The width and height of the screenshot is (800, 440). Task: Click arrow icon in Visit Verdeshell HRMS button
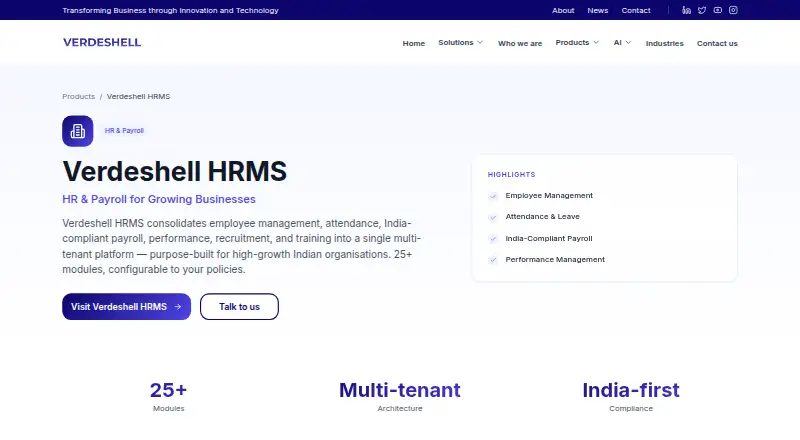pyautogui.click(x=178, y=307)
